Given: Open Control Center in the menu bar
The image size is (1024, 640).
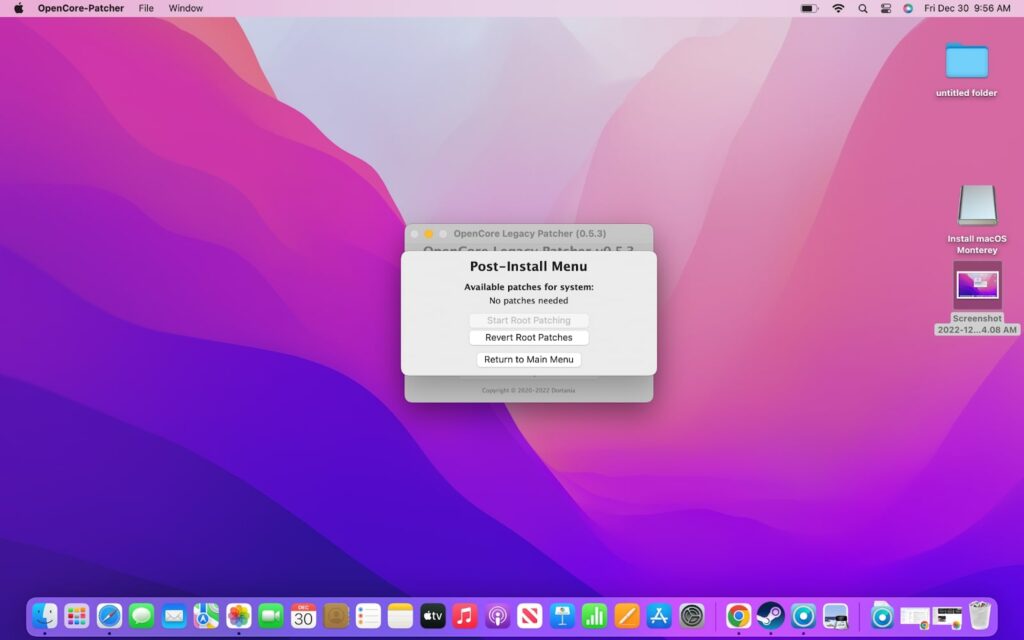Looking at the screenshot, I should [886, 8].
